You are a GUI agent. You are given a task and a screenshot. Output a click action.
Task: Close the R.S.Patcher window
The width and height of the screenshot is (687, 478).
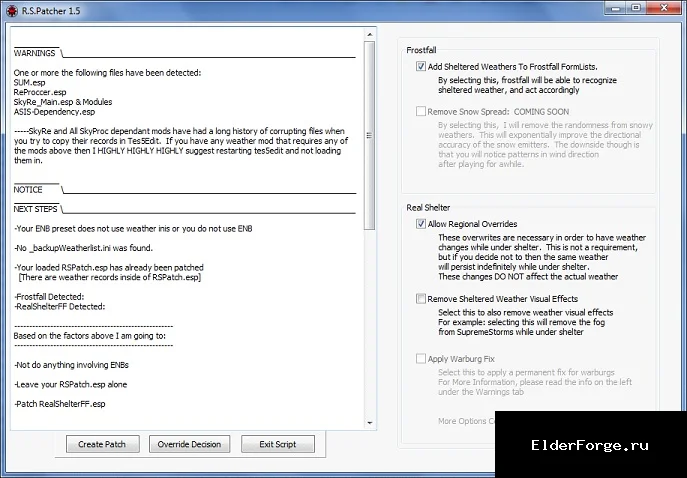coord(663,10)
